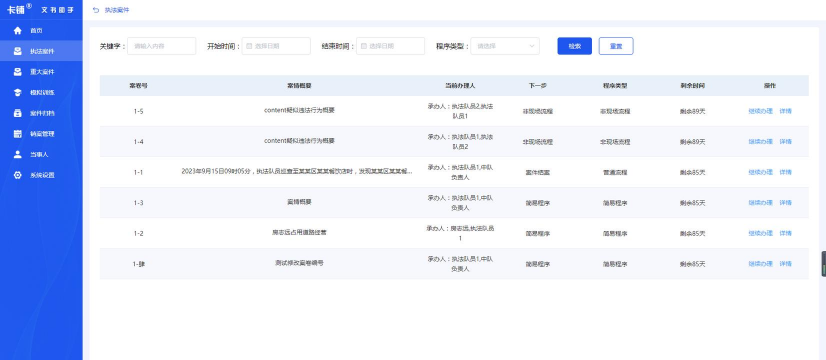Open the 首页 home icon in sidebar
Image resolution: width=826 pixels, height=360 pixels.
(x=18, y=31)
